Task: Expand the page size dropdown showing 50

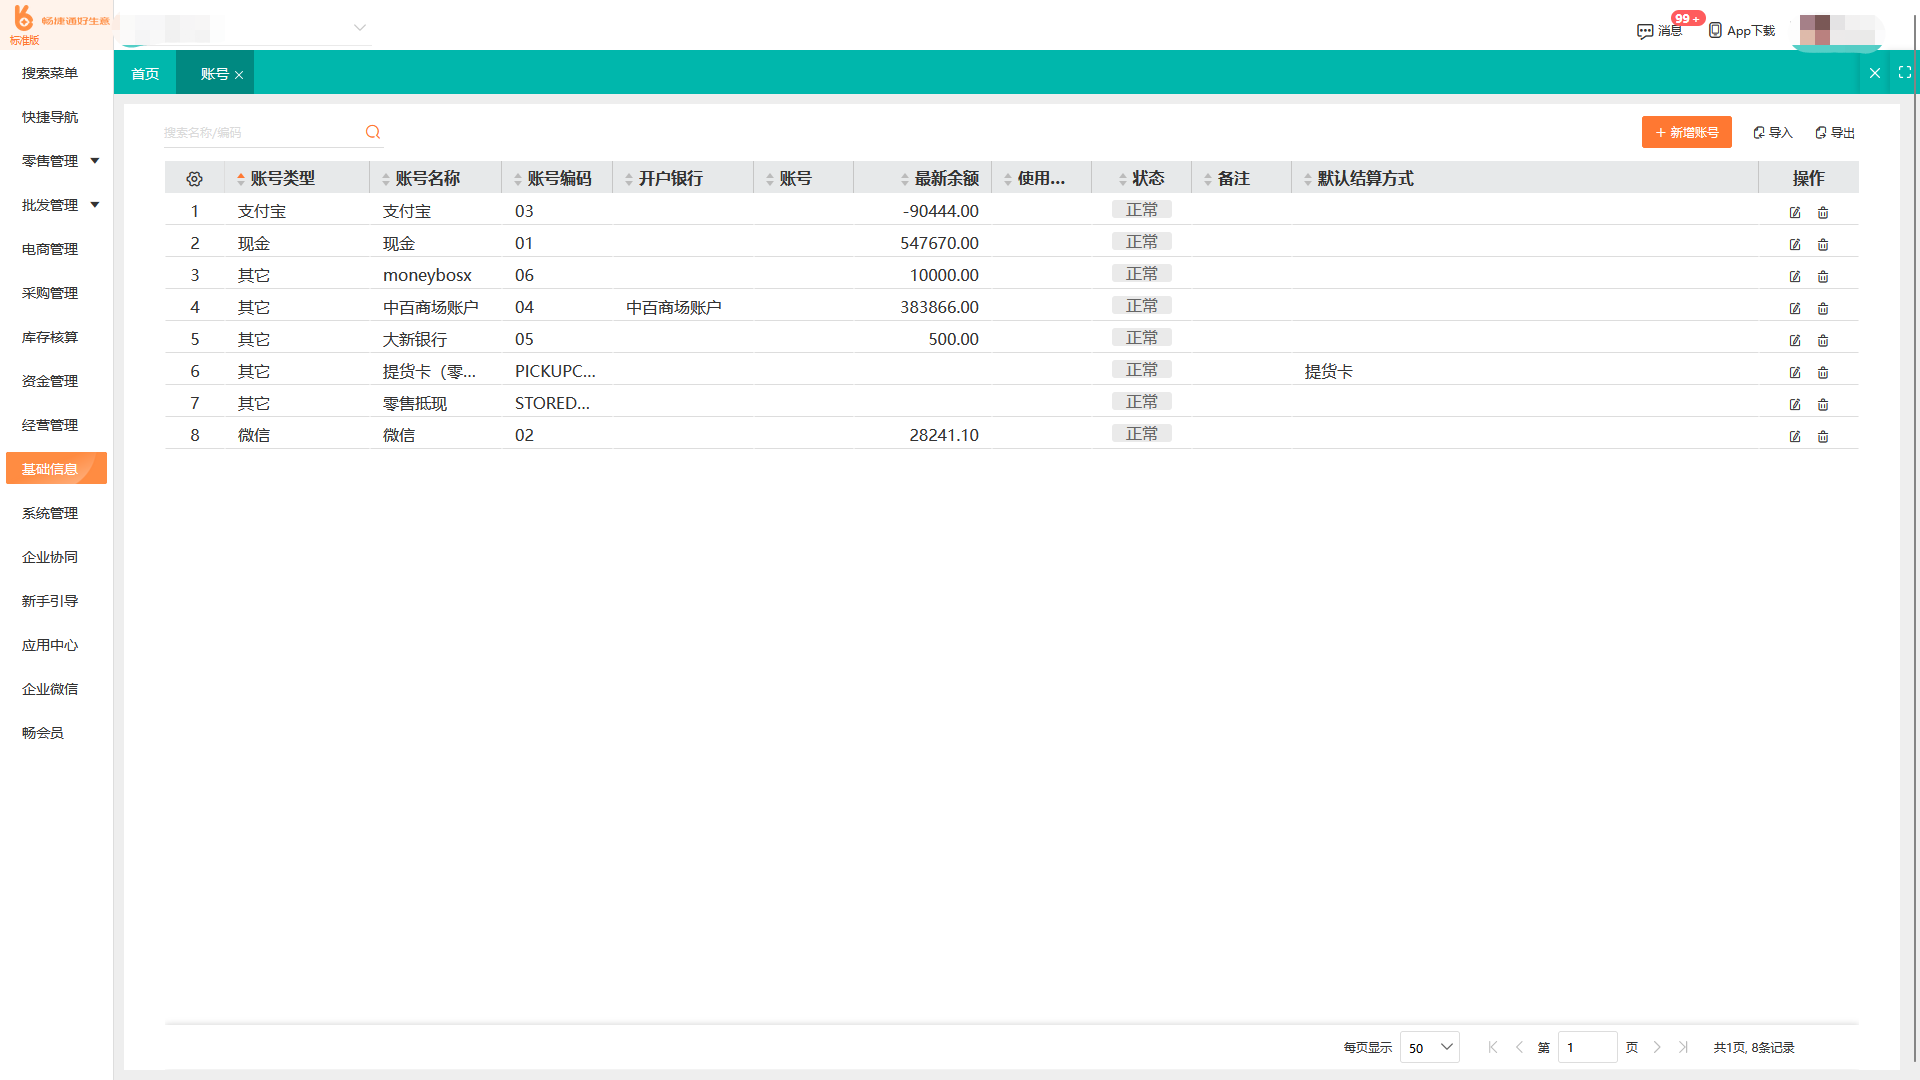Action: tap(1428, 1047)
